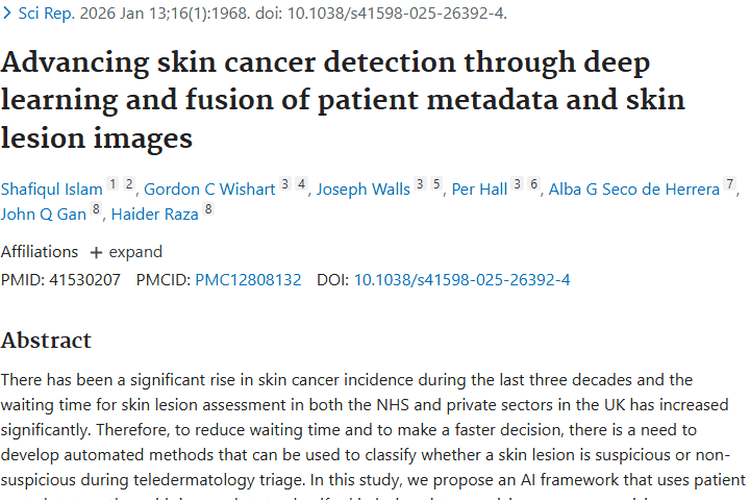This screenshot has width=750, height=500.
Task: Open author John Q Gan
Action: tap(44, 214)
